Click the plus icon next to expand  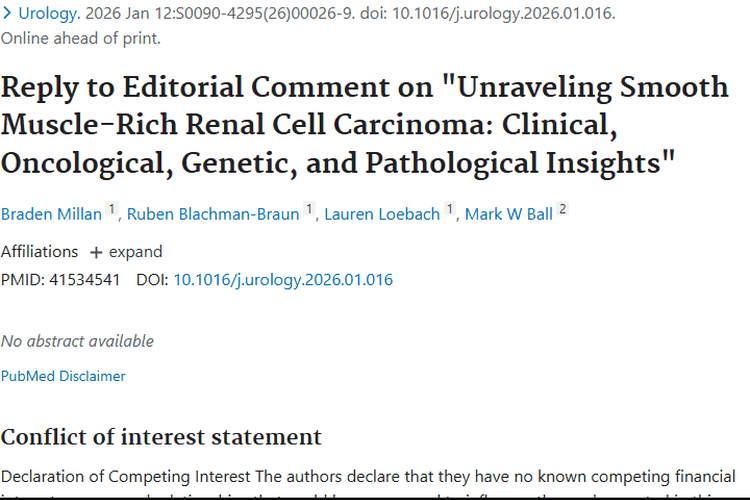tap(96, 252)
